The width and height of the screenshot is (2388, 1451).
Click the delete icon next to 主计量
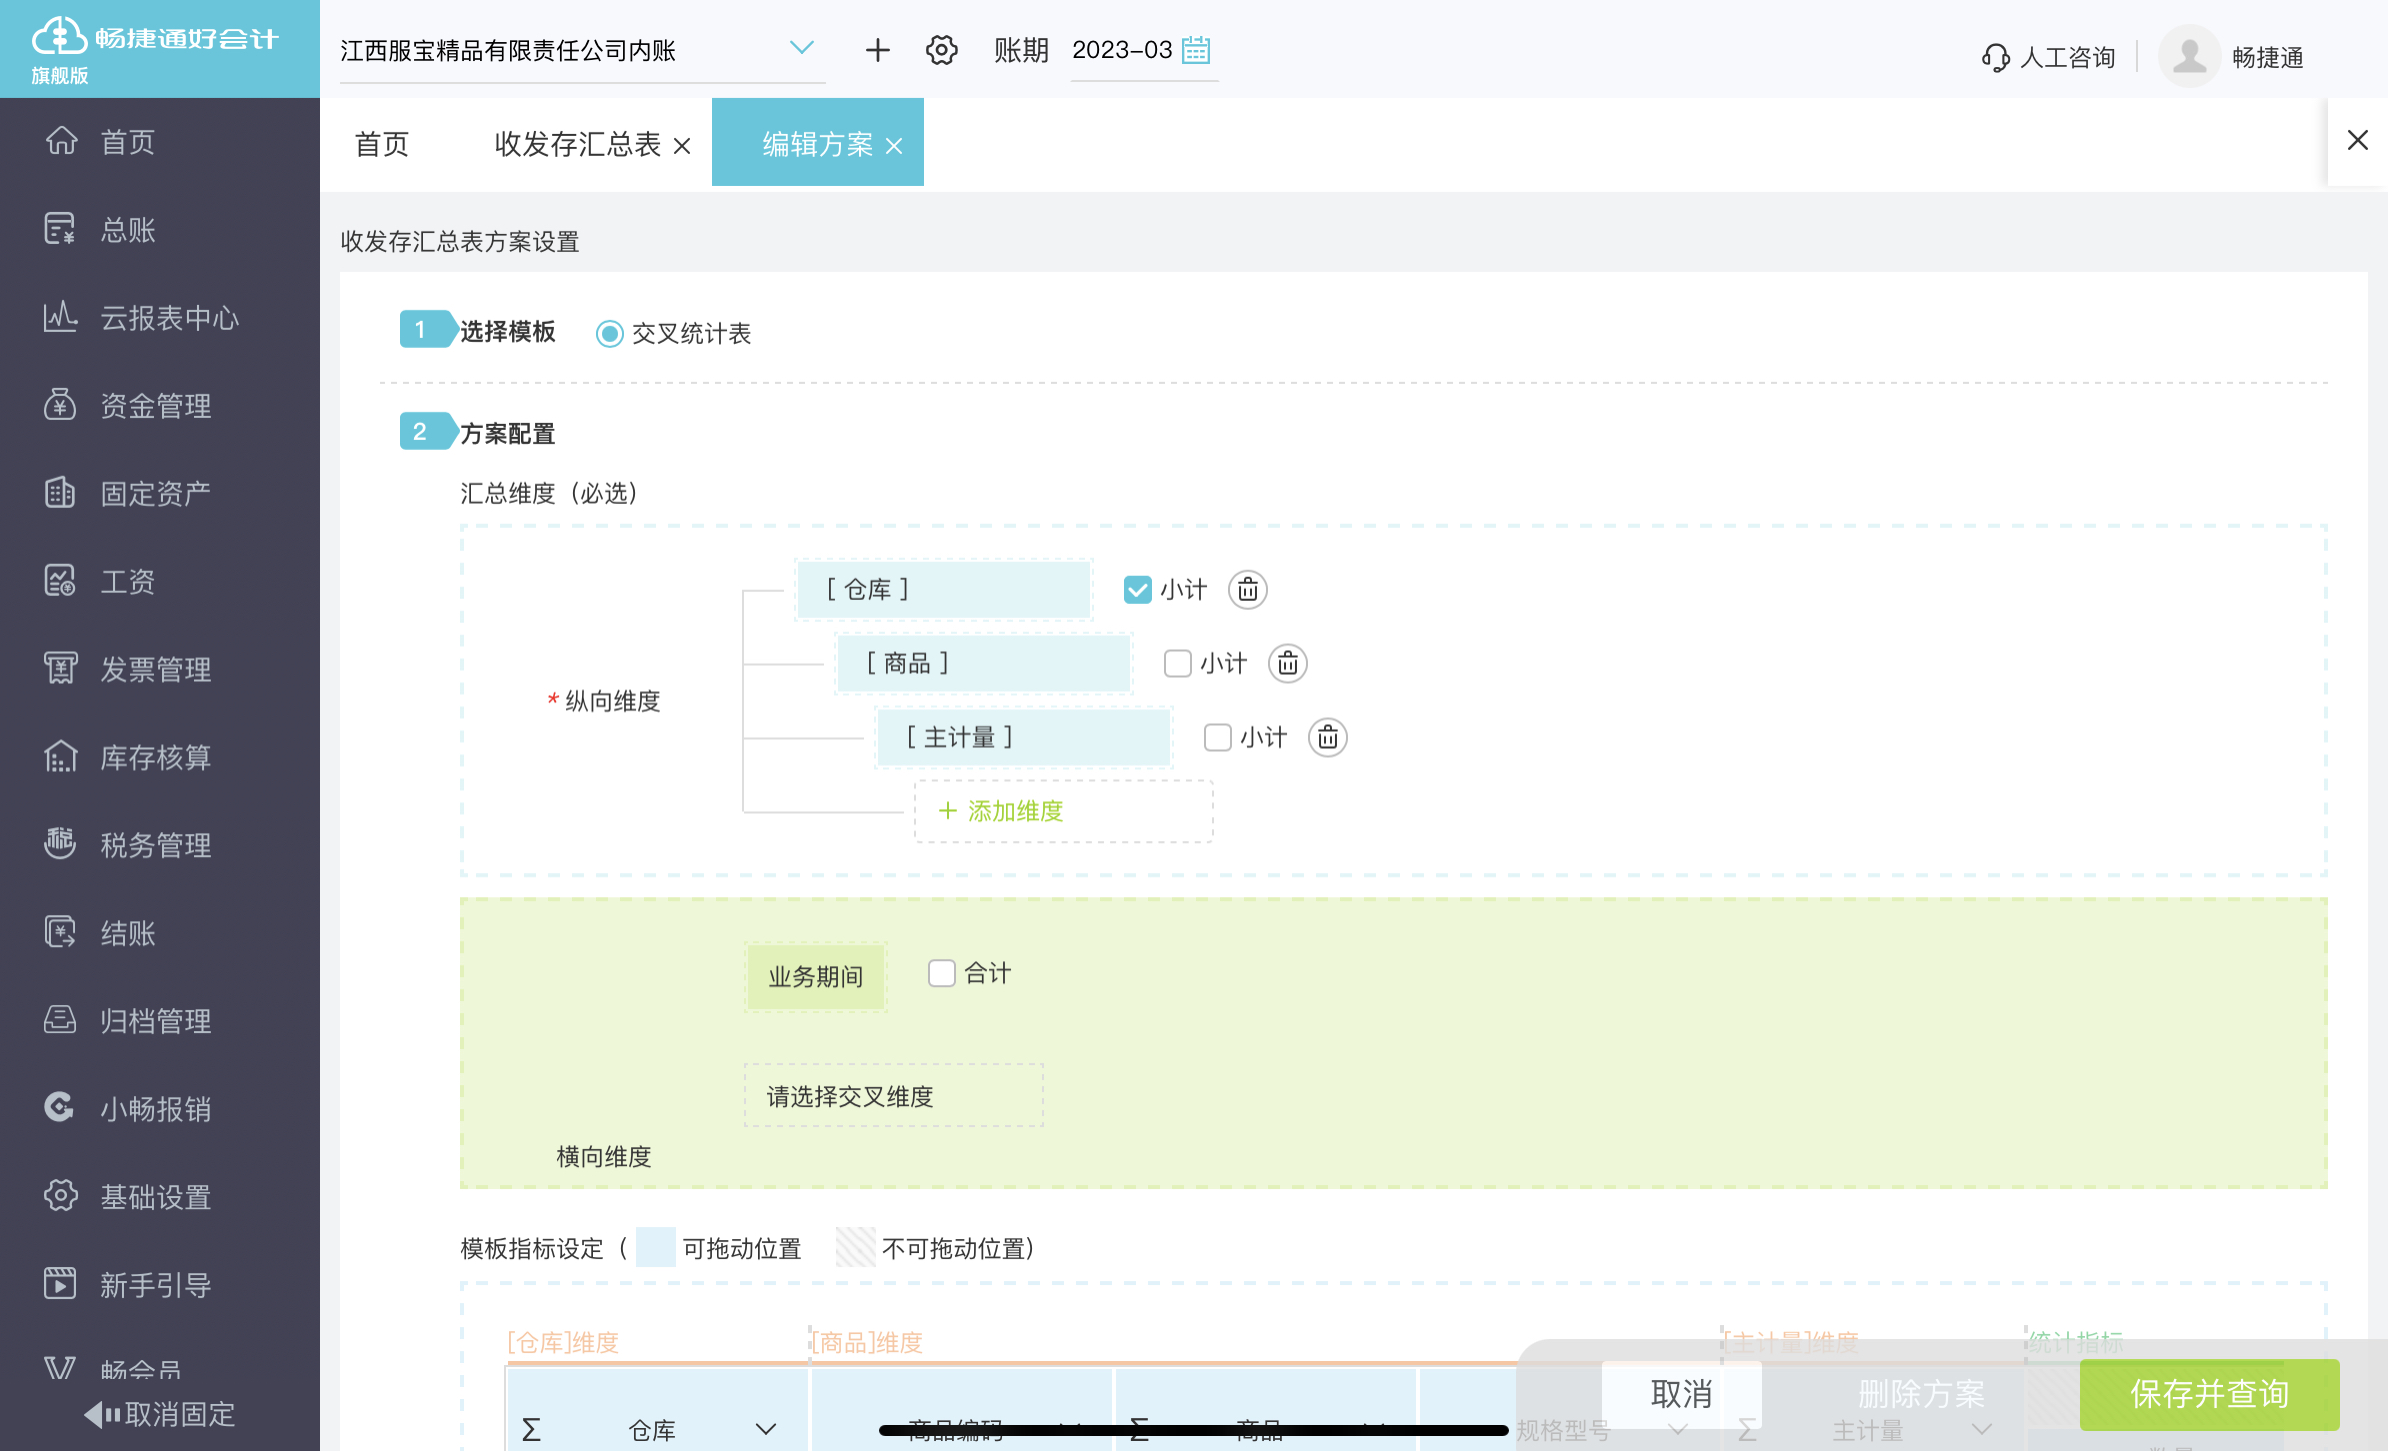click(1327, 737)
